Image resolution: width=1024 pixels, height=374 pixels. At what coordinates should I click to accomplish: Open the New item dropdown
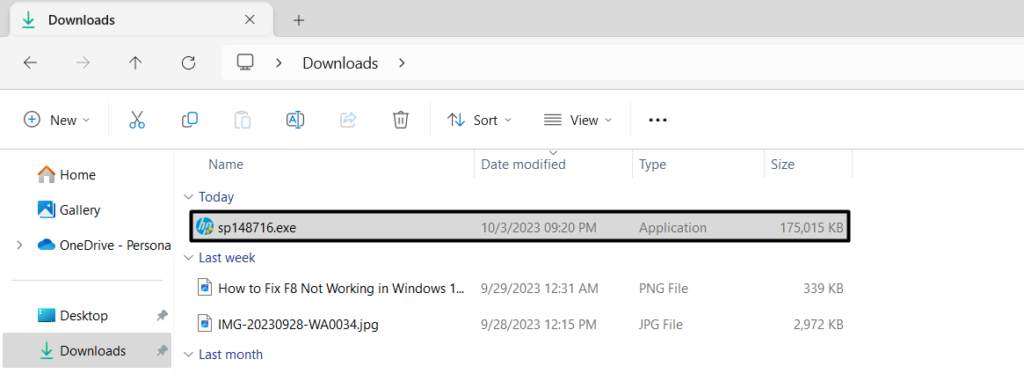coord(57,120)
